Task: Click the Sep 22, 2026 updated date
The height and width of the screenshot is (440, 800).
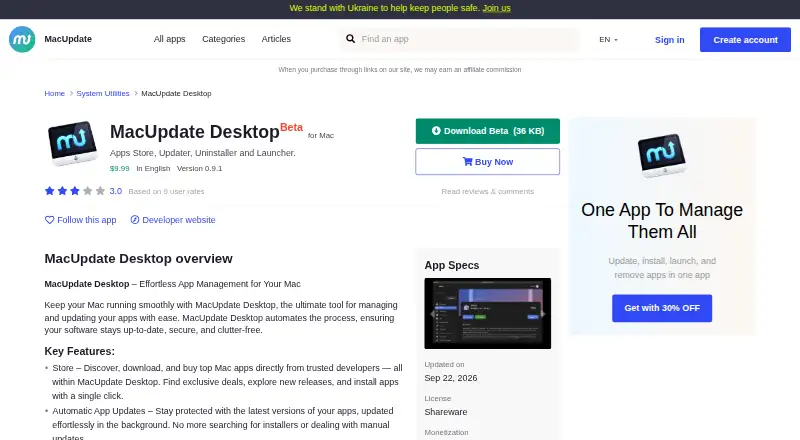Action: [x=451, y=378]
